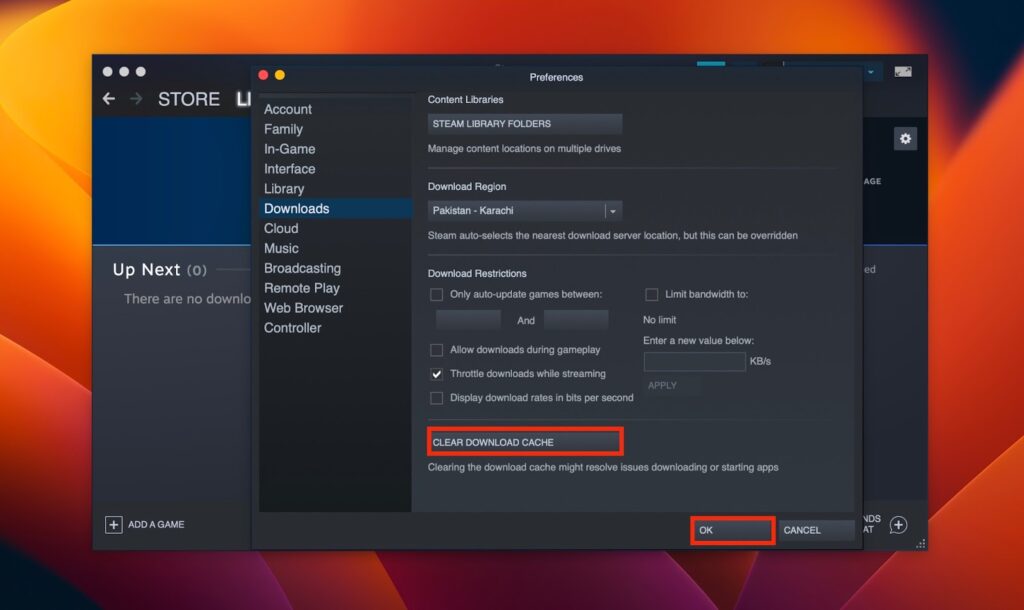Open the STORE tab in Steam
Viewport: 1024px width, 610px height.
[189, 99]
